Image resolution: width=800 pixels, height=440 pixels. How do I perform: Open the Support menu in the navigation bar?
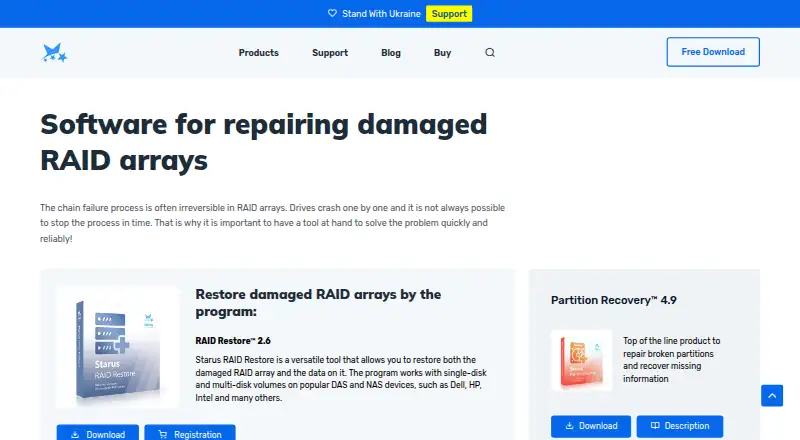[330, 53]
